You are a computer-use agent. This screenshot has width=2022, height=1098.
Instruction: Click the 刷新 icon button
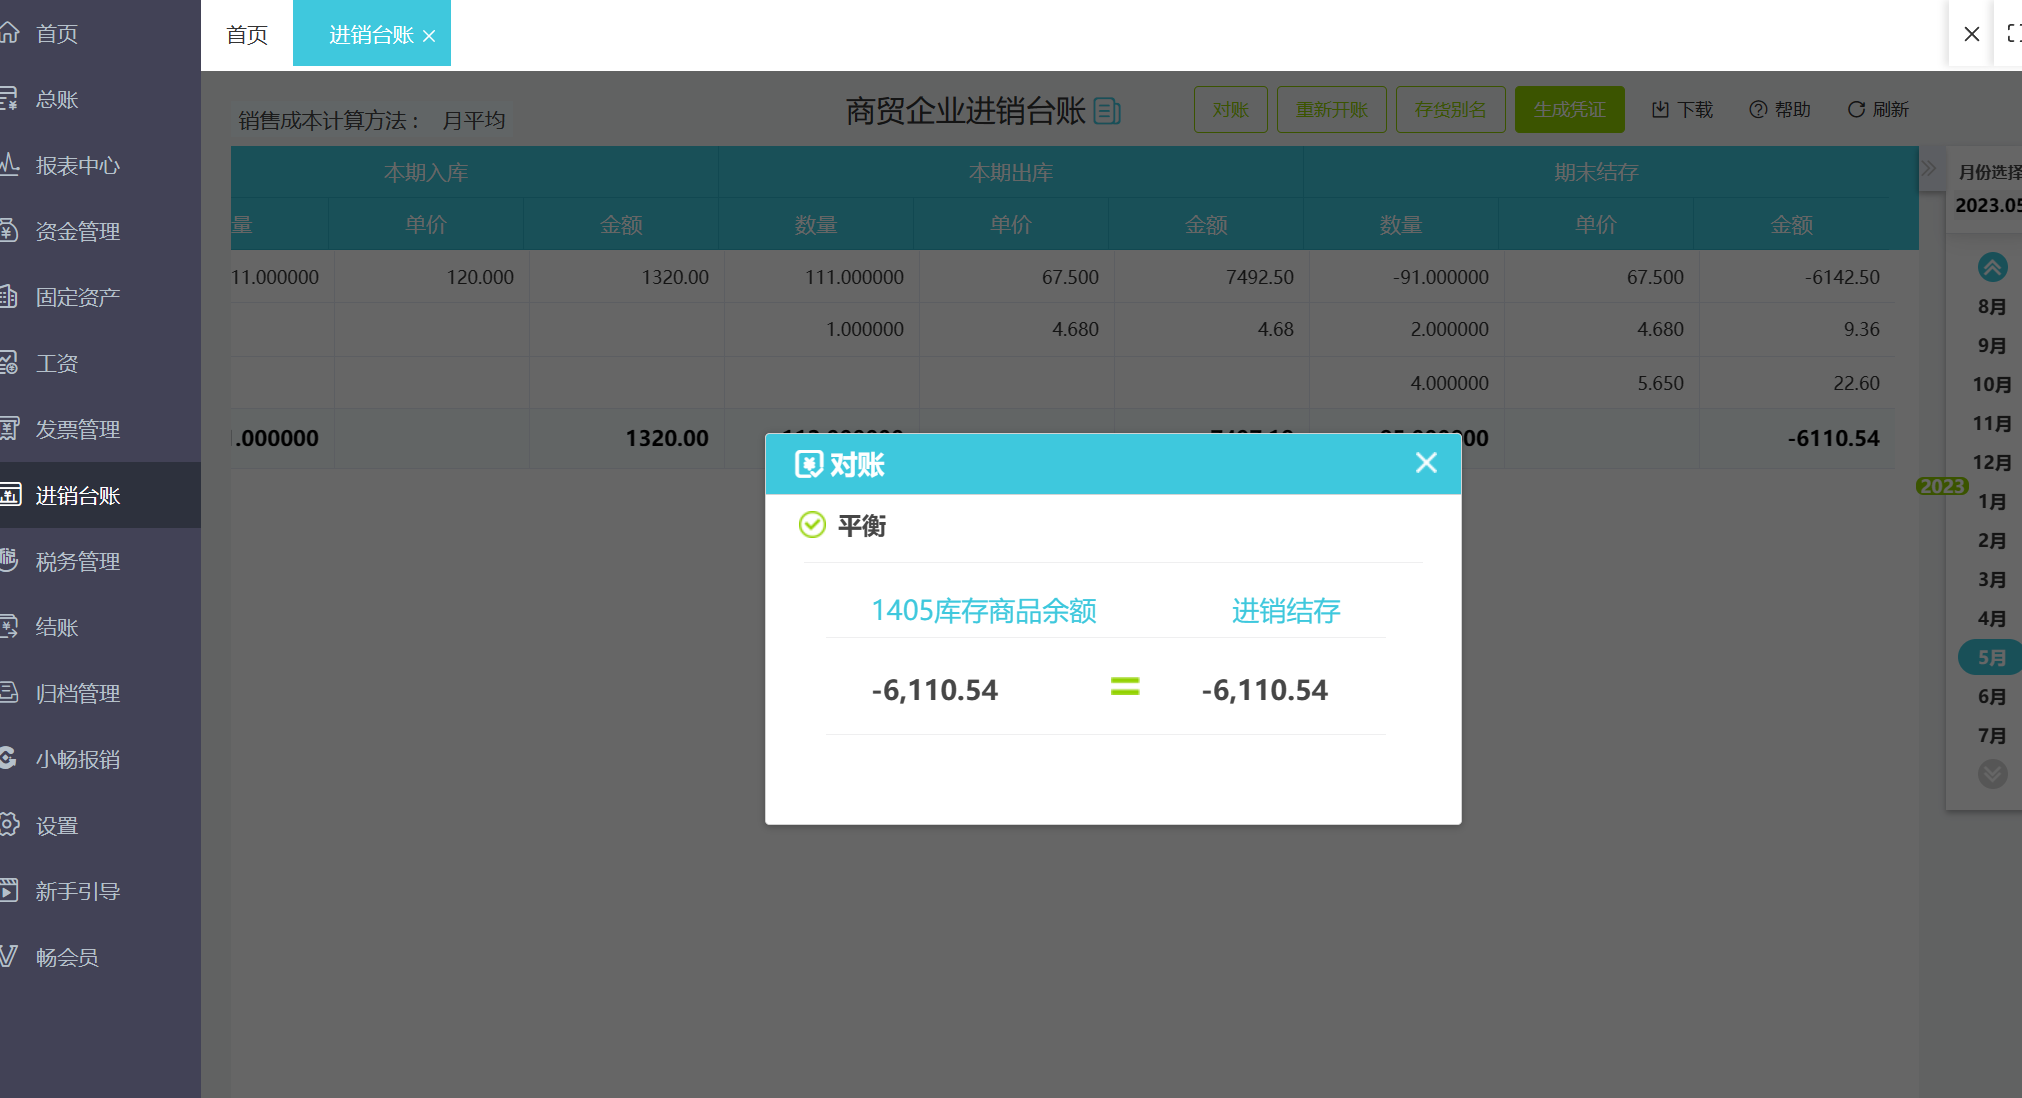tap(1856, 110)
